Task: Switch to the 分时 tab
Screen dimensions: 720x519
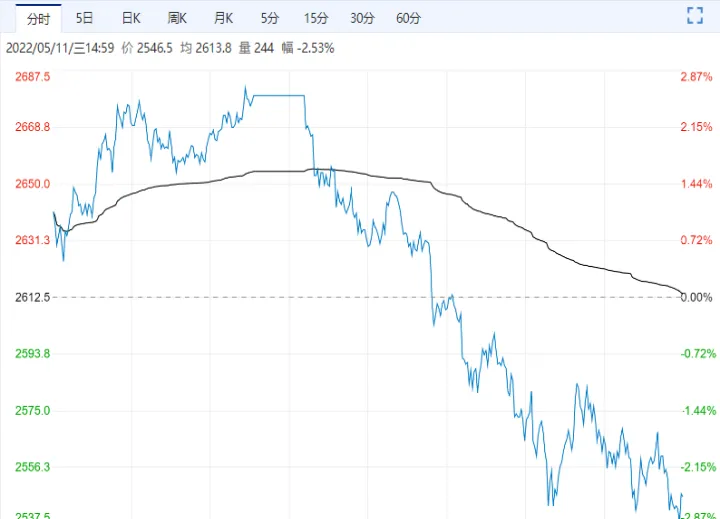Action: tap(37, 18)
